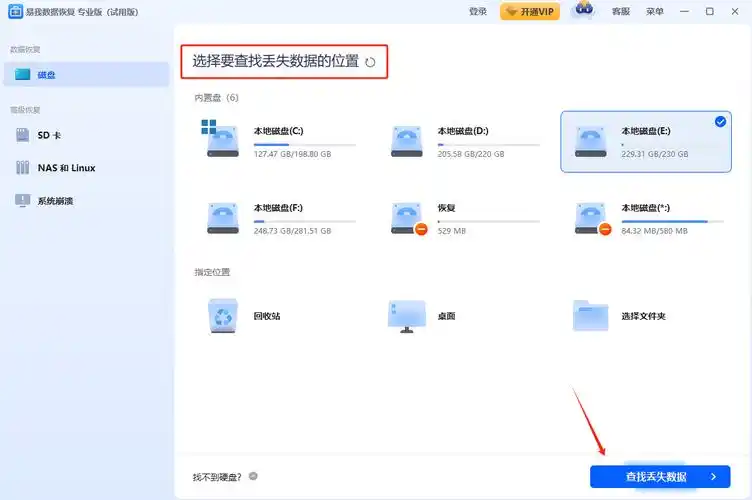This screenshot has width=752, height=500.
Task: Open the 系统崩溃 crash recovery section
Action: pos(55,201)
